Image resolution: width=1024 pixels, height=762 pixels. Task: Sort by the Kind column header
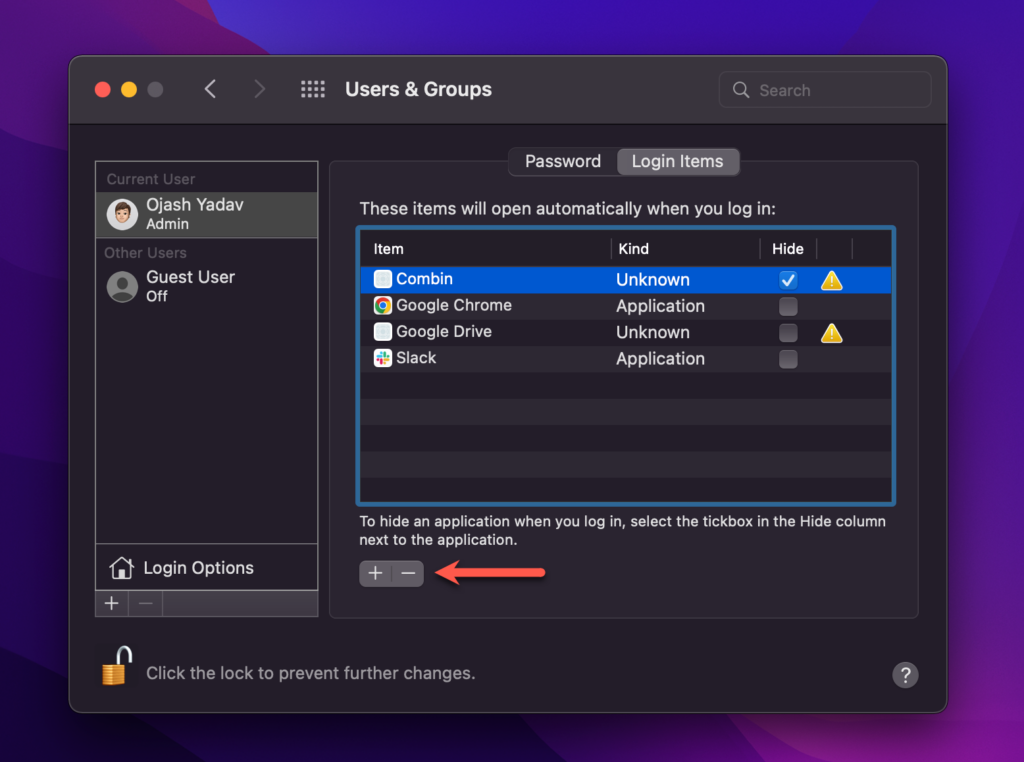(x=686, y=249)
